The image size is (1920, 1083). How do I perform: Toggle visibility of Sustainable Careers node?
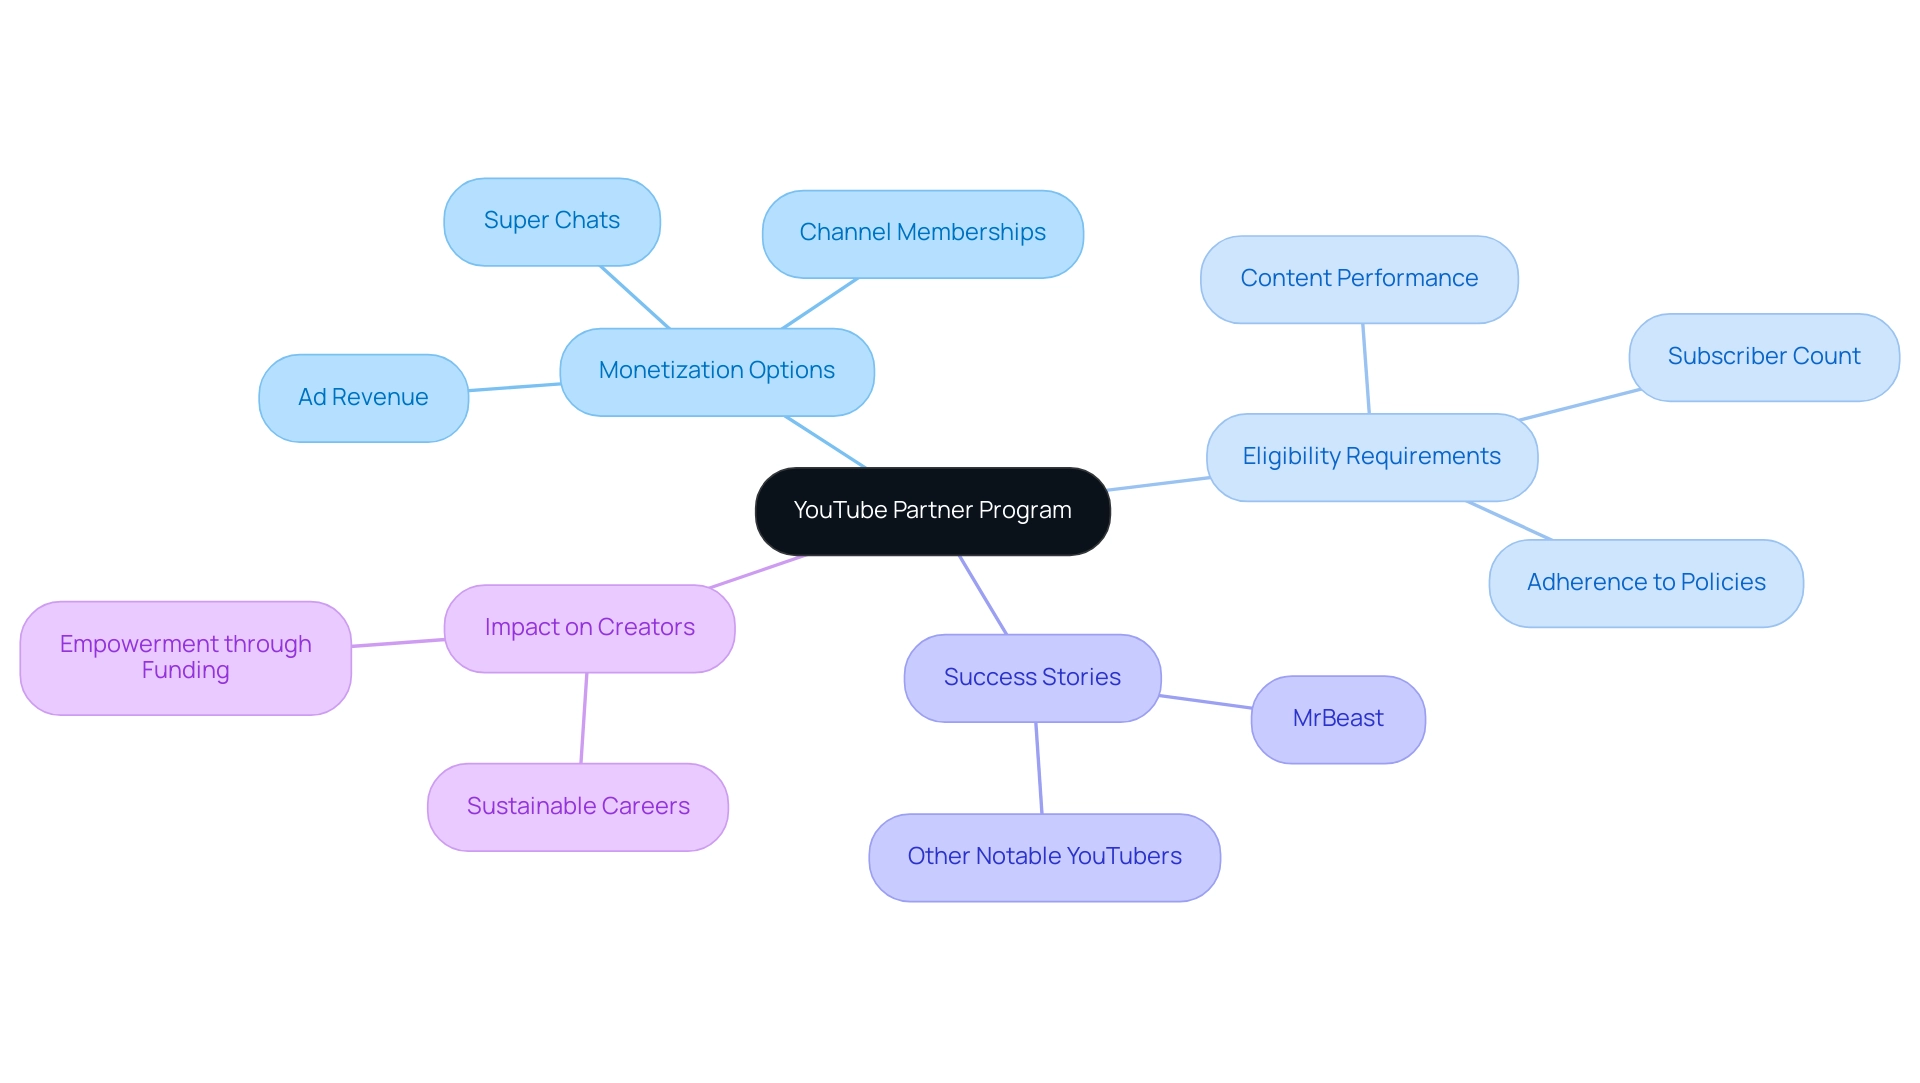click(x=579, y=805)
